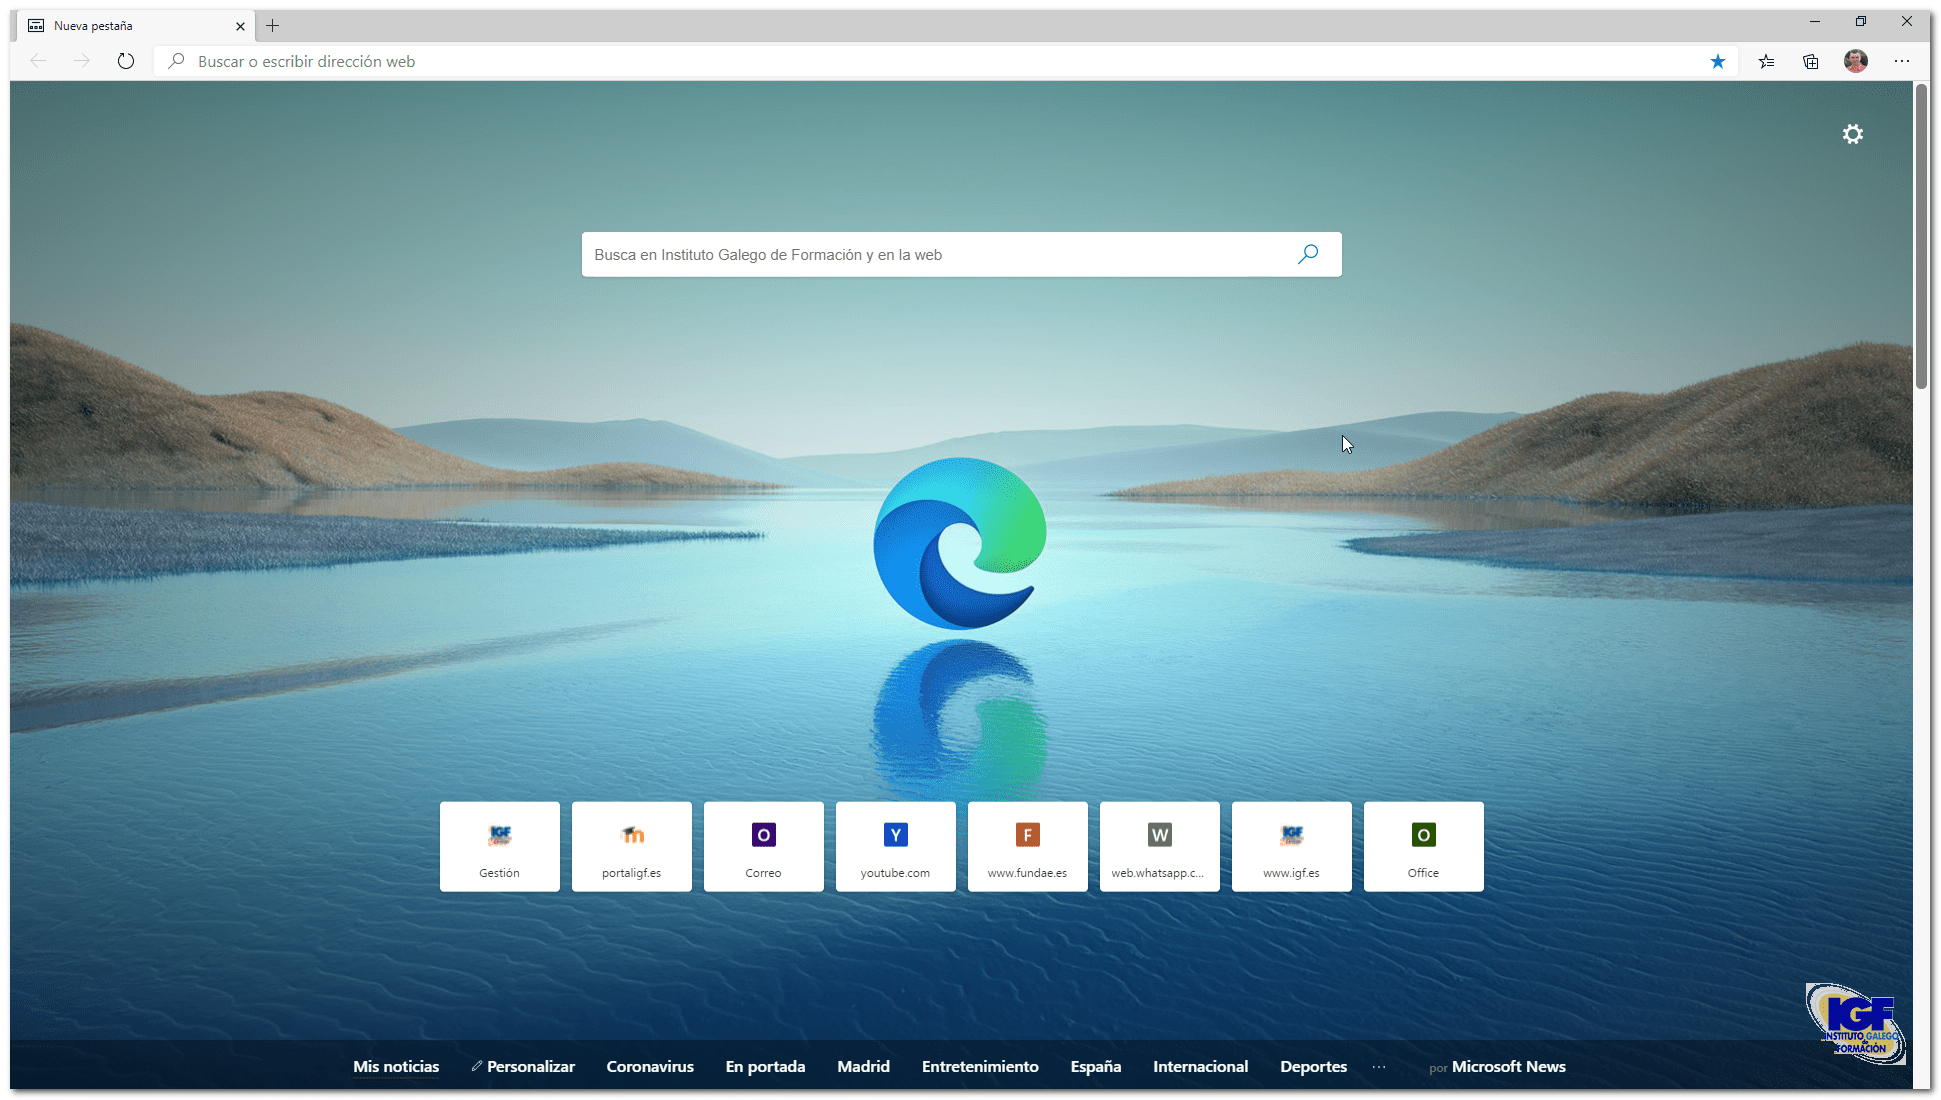The height and width of the screenshot is (1100, 1941).
Task: Open the www.igf.es shortcut
Action: (x=1290, y=845)
